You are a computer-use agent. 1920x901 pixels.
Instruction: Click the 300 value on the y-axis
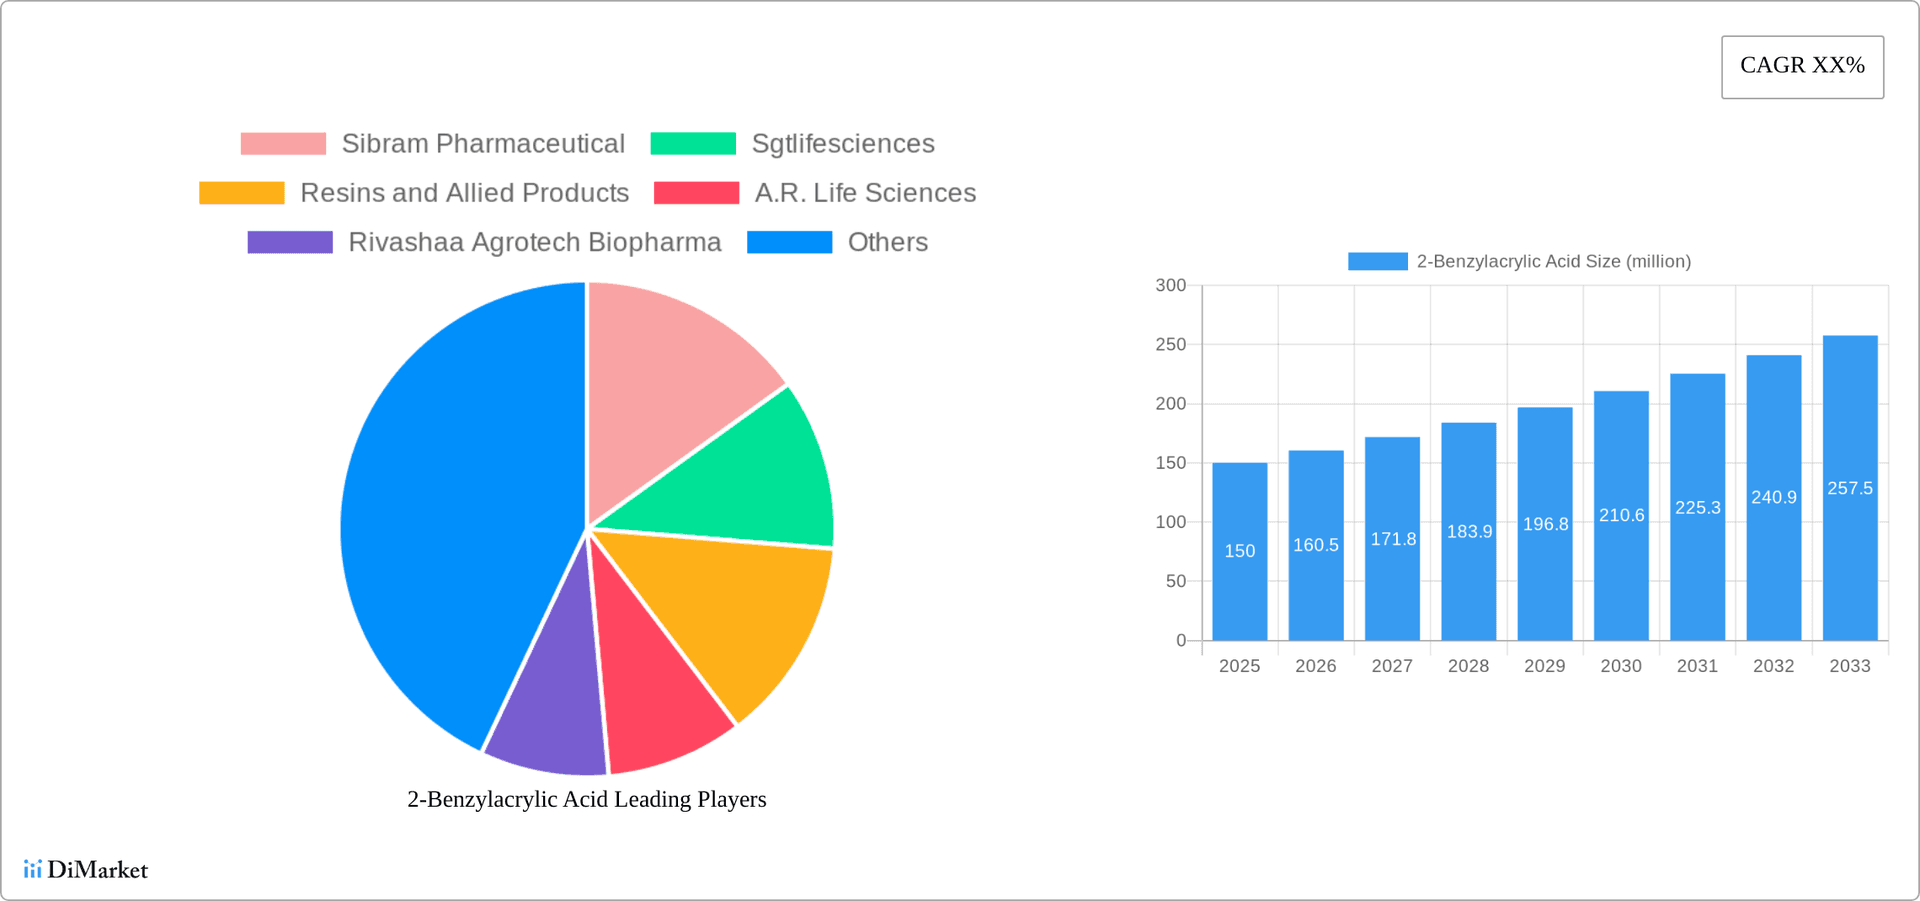tap(1172, 285)
